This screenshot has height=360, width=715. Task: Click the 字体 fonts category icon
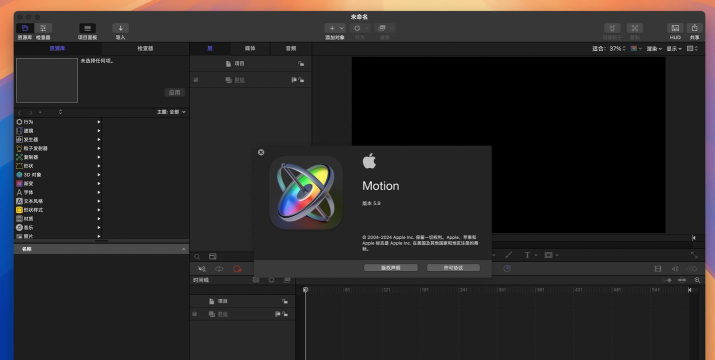coord(19,192)
